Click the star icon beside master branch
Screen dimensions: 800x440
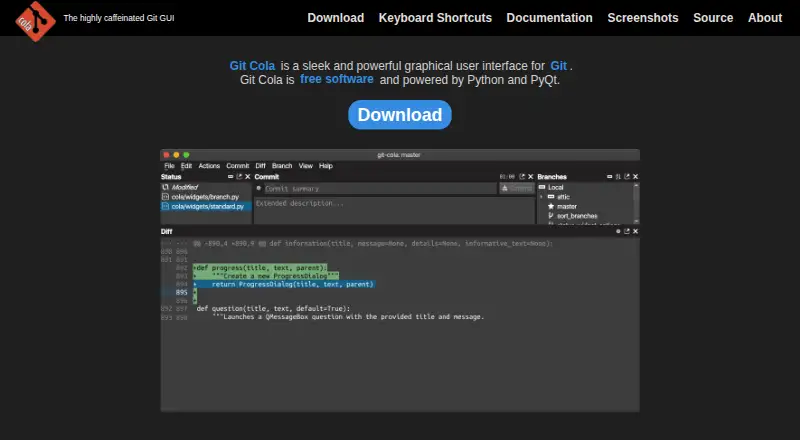click(551, 206)
